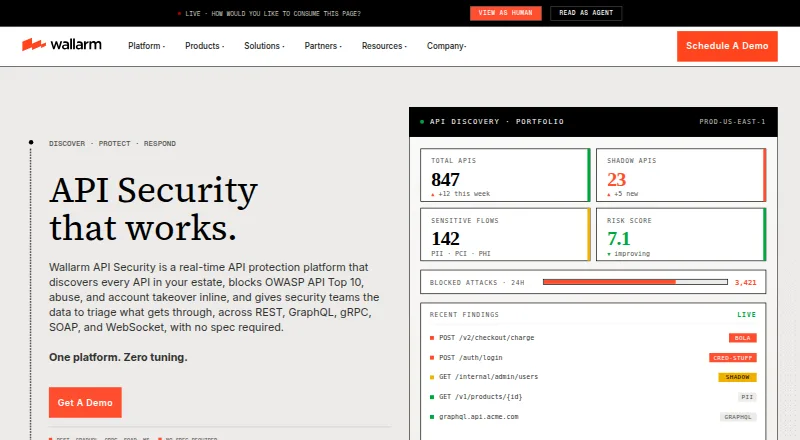Select View As Human mode
This screenshot has width=800, height=440.
pyautogui.click(x=505, y=13)
